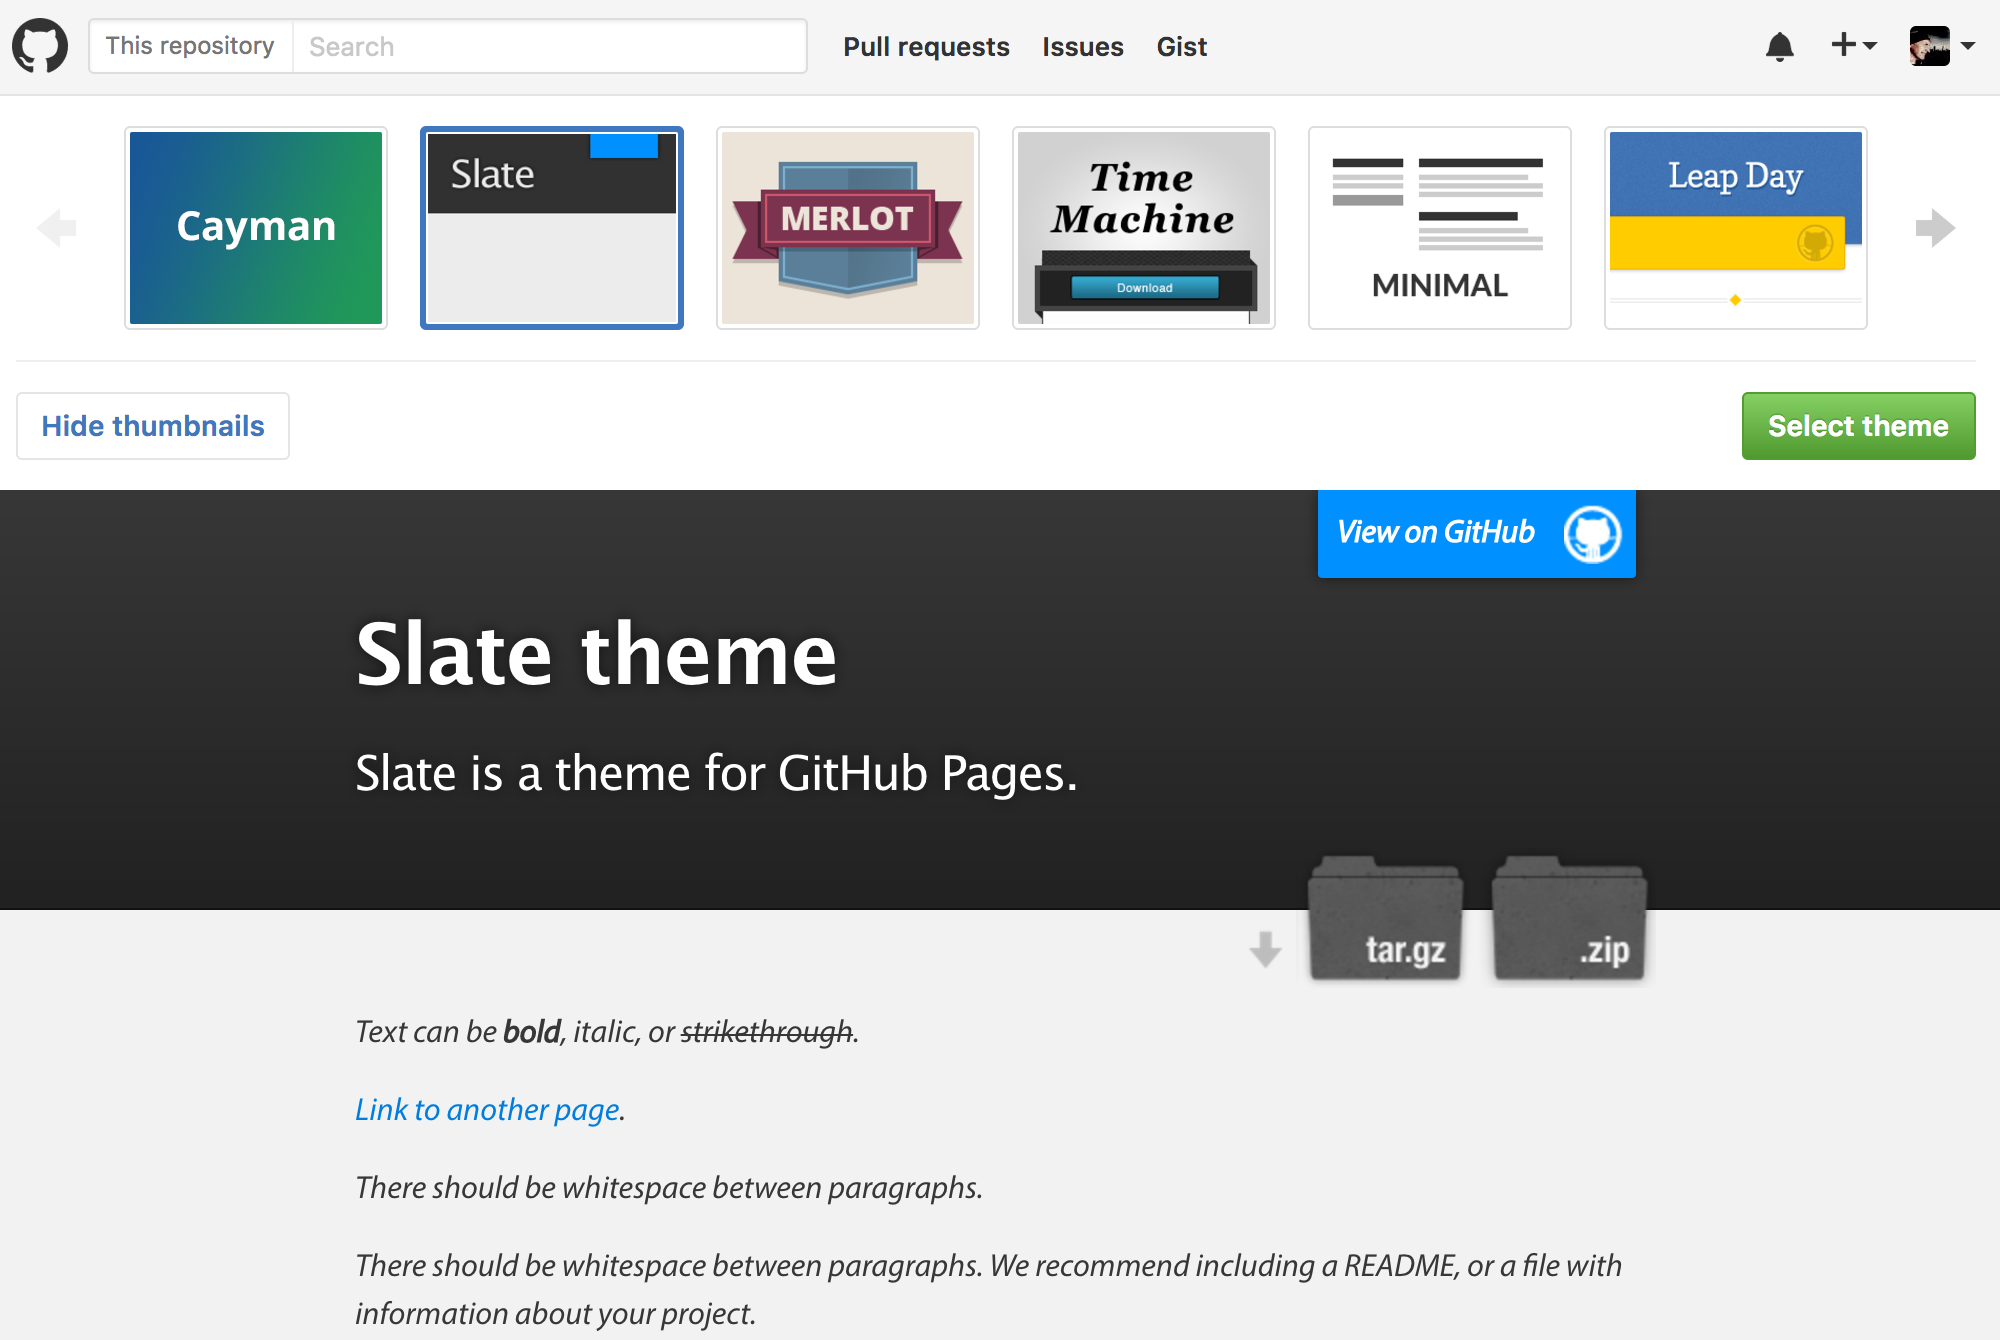Click the Minimal theme thumbnail
This screenshot has width=2000, height=1340.
(1438, 226)
